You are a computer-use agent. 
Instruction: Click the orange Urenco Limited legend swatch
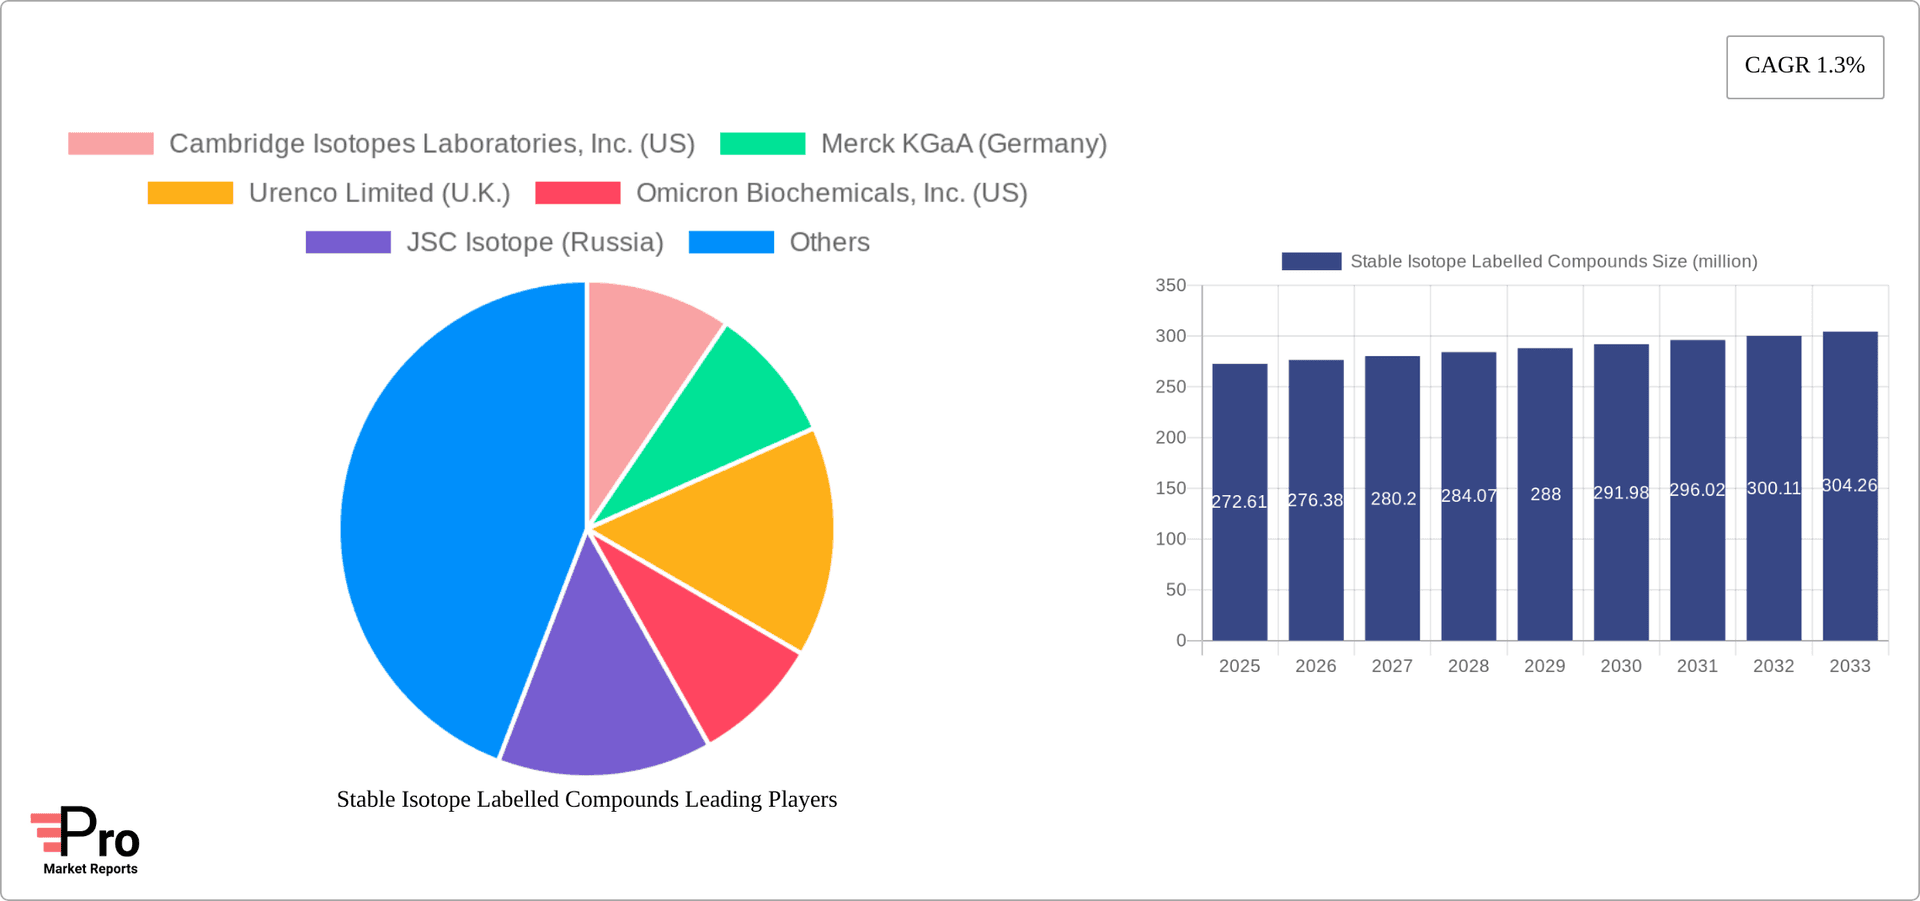pyautogui.click(x=188, y=192)
